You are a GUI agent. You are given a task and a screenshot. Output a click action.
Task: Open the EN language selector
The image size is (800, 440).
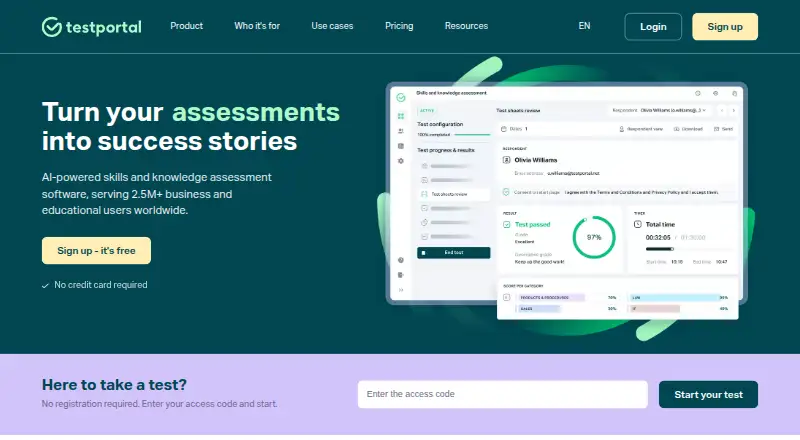click(584, 26)
